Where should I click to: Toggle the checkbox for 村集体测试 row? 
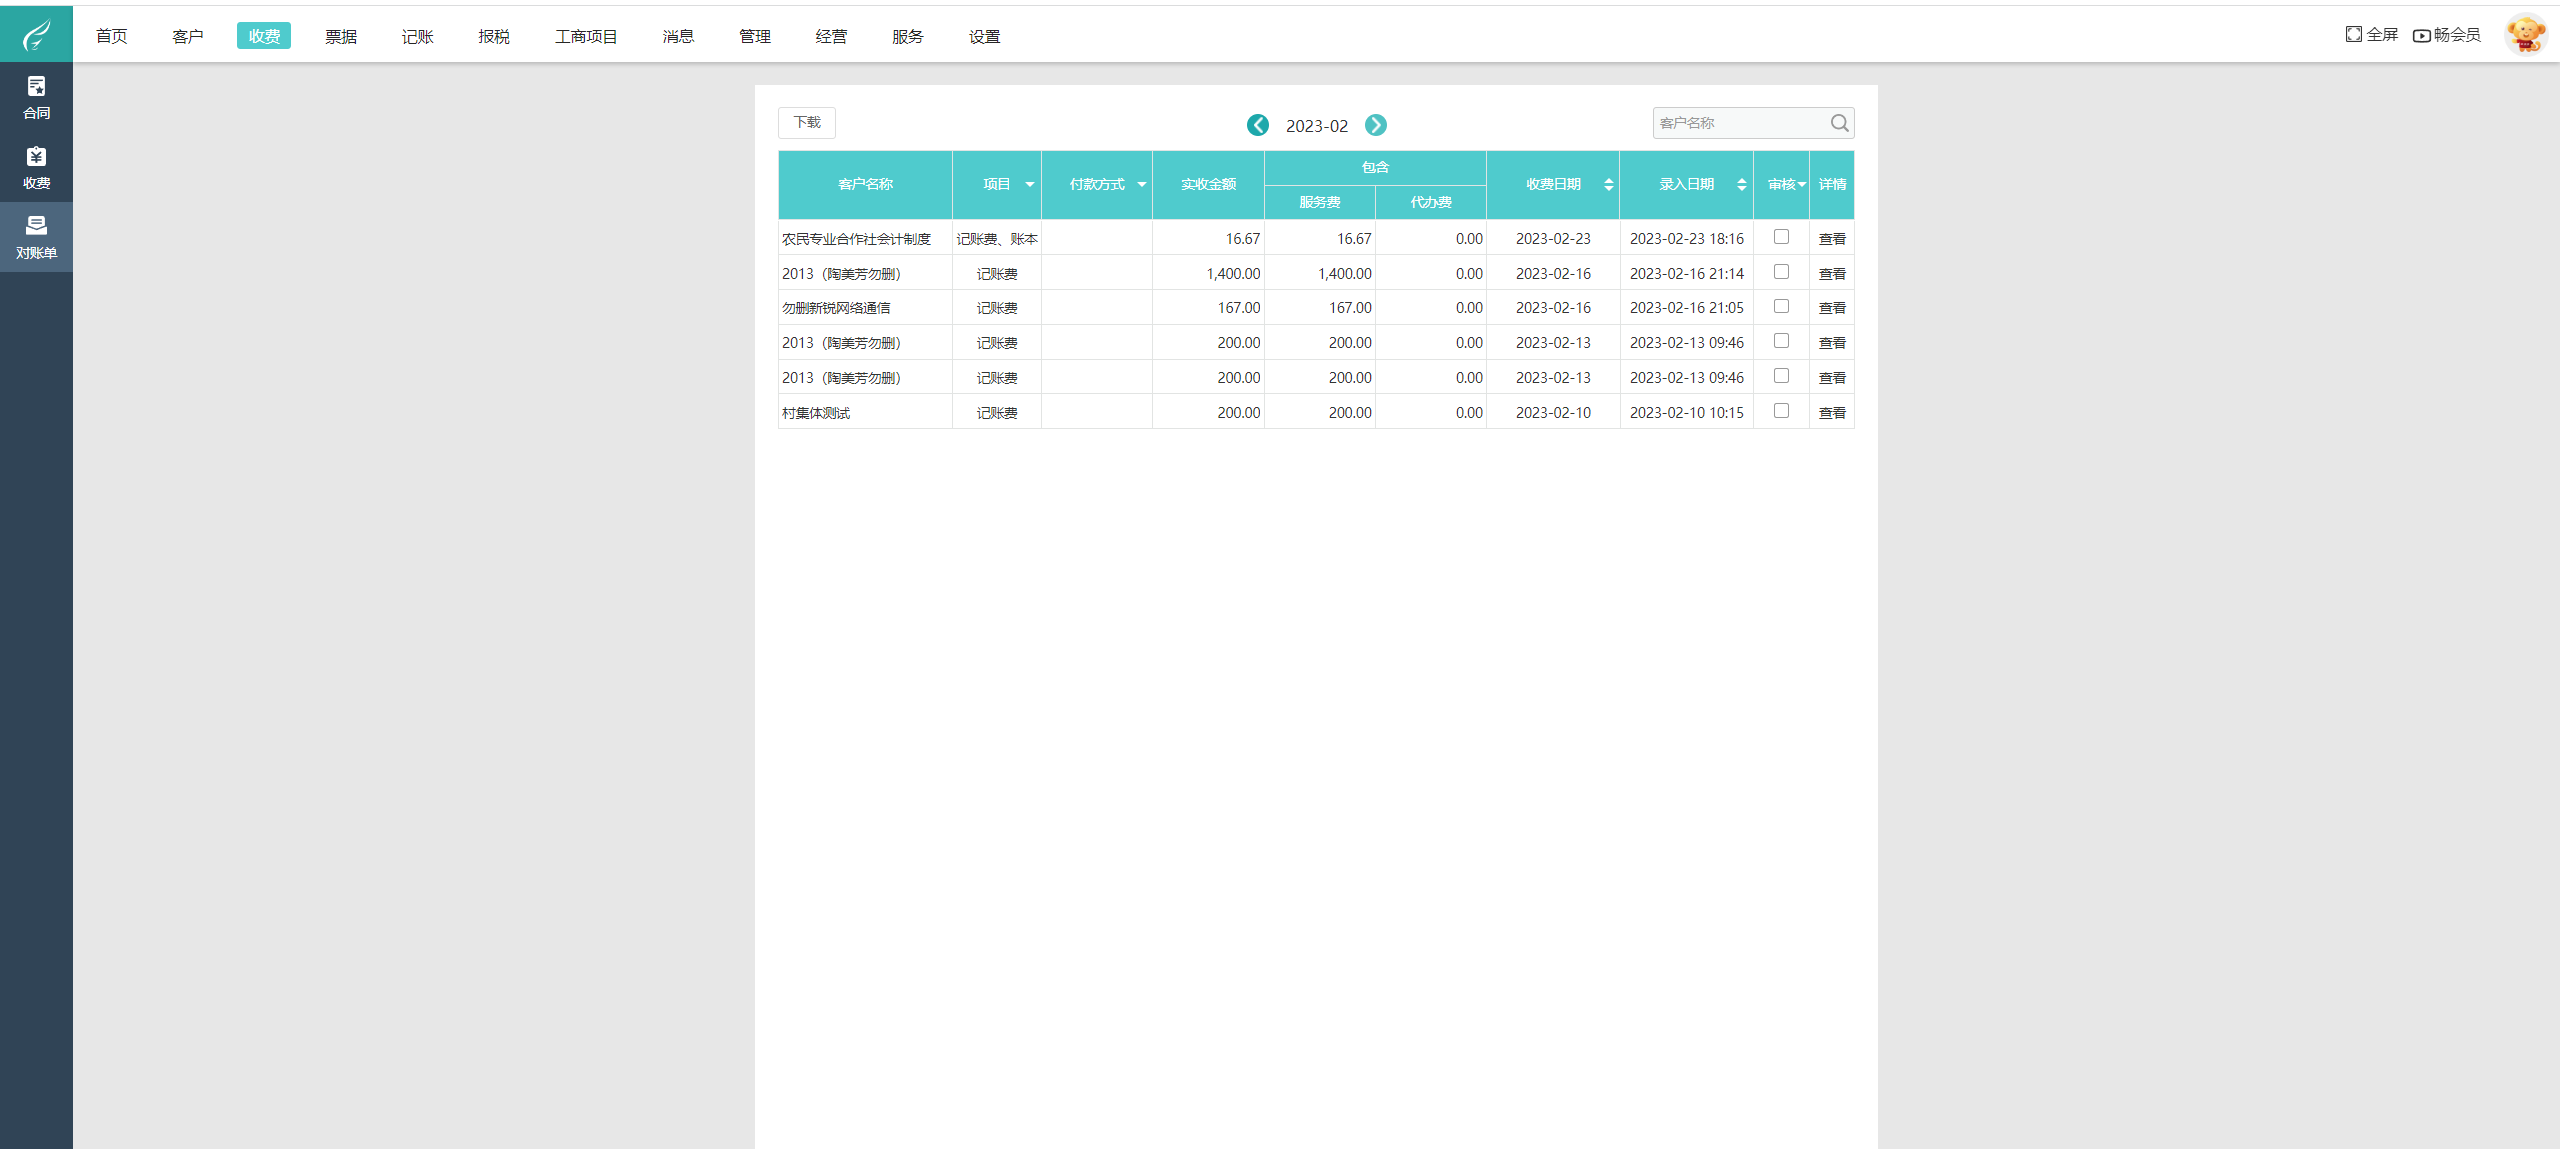(1781, 410)
